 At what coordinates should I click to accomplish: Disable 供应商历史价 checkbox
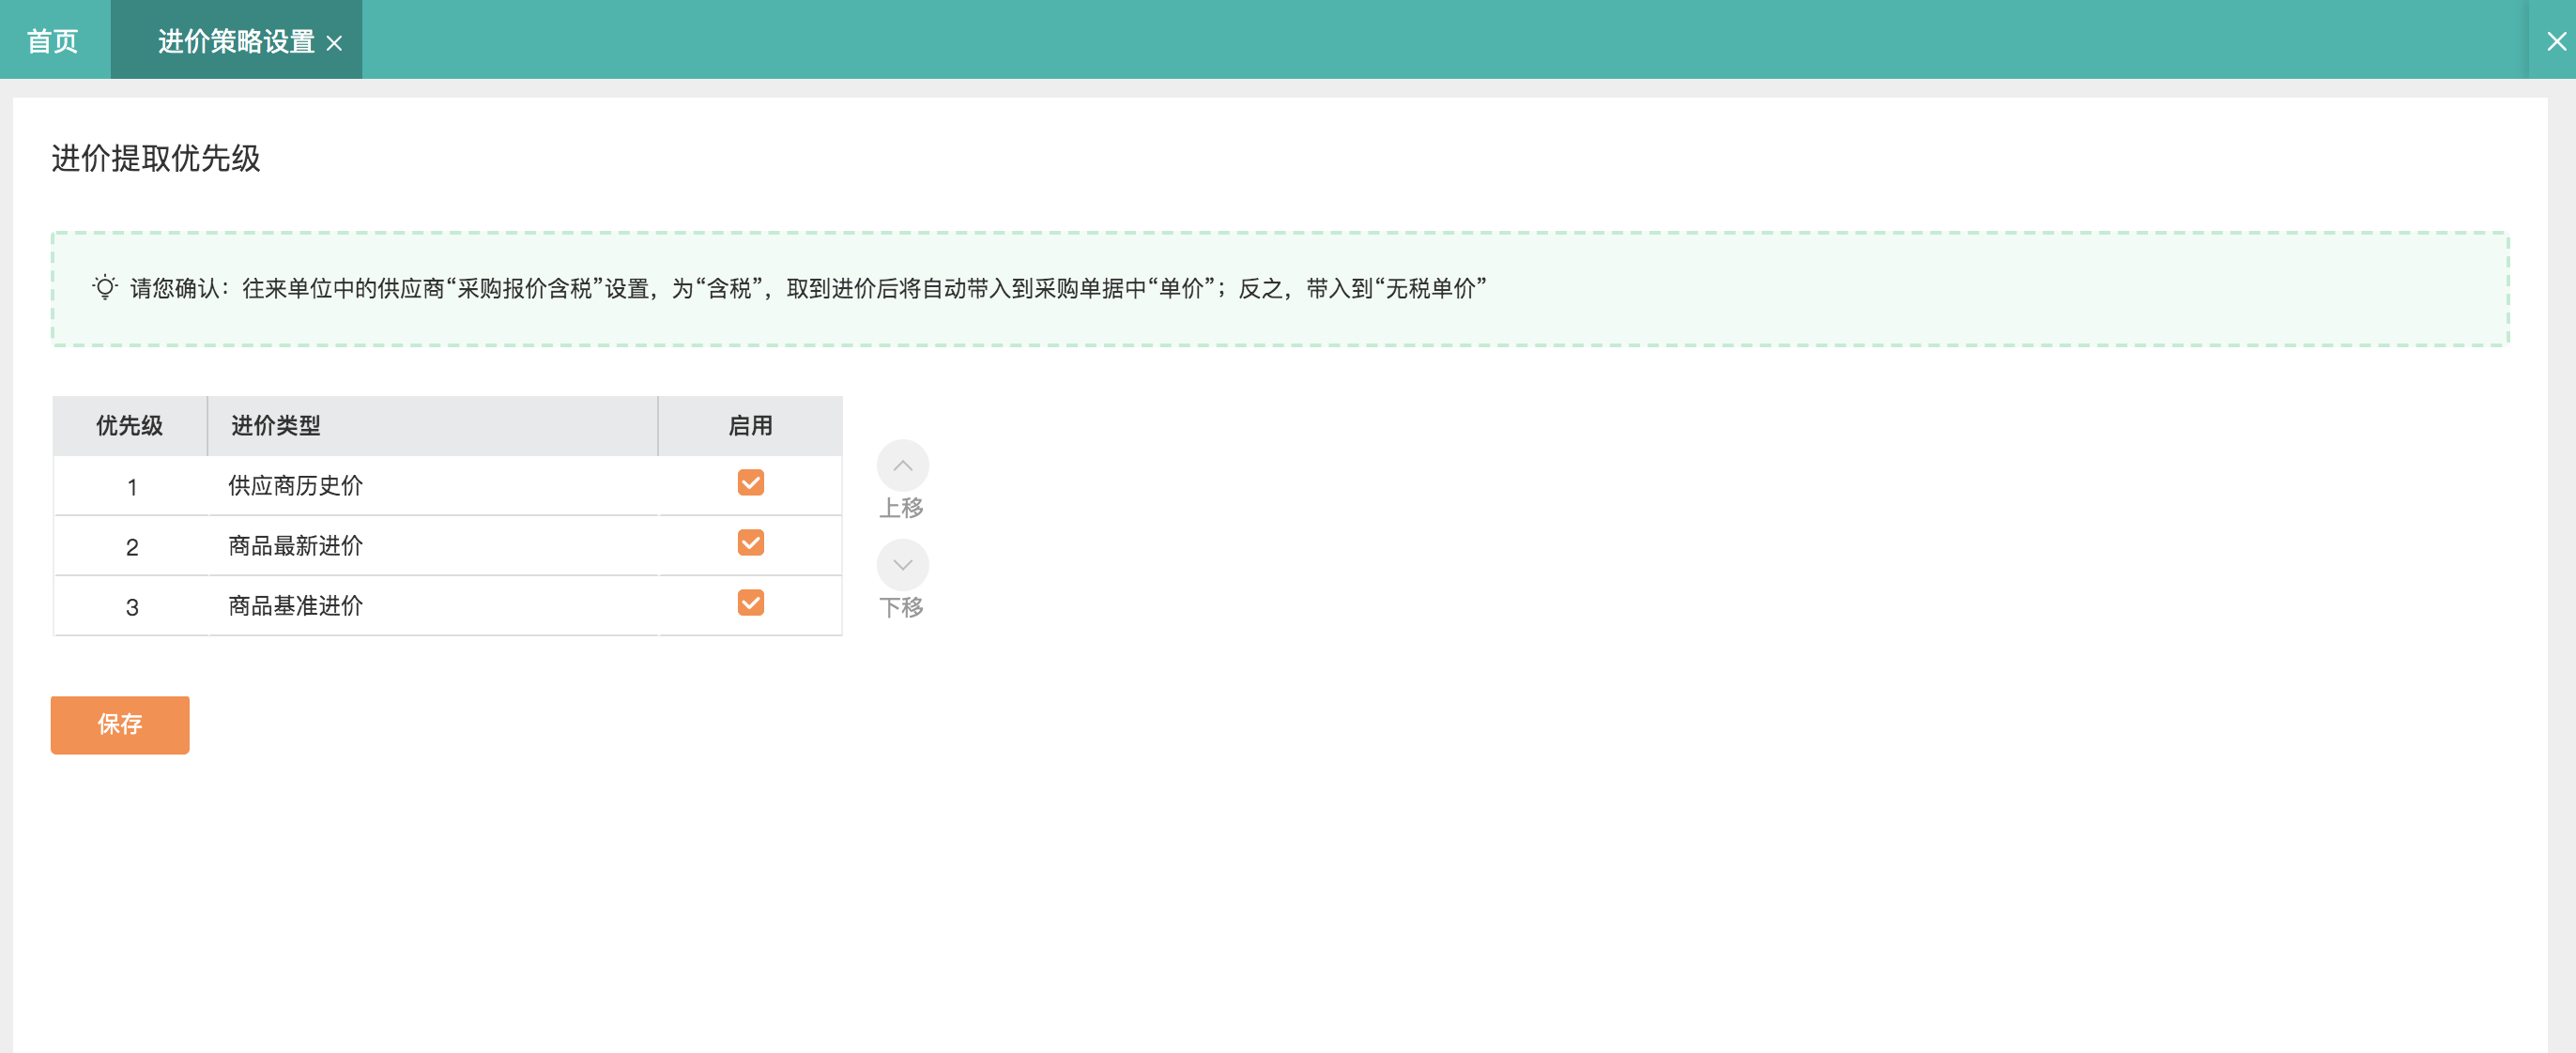pyautogui.click(x=749, y=483)
